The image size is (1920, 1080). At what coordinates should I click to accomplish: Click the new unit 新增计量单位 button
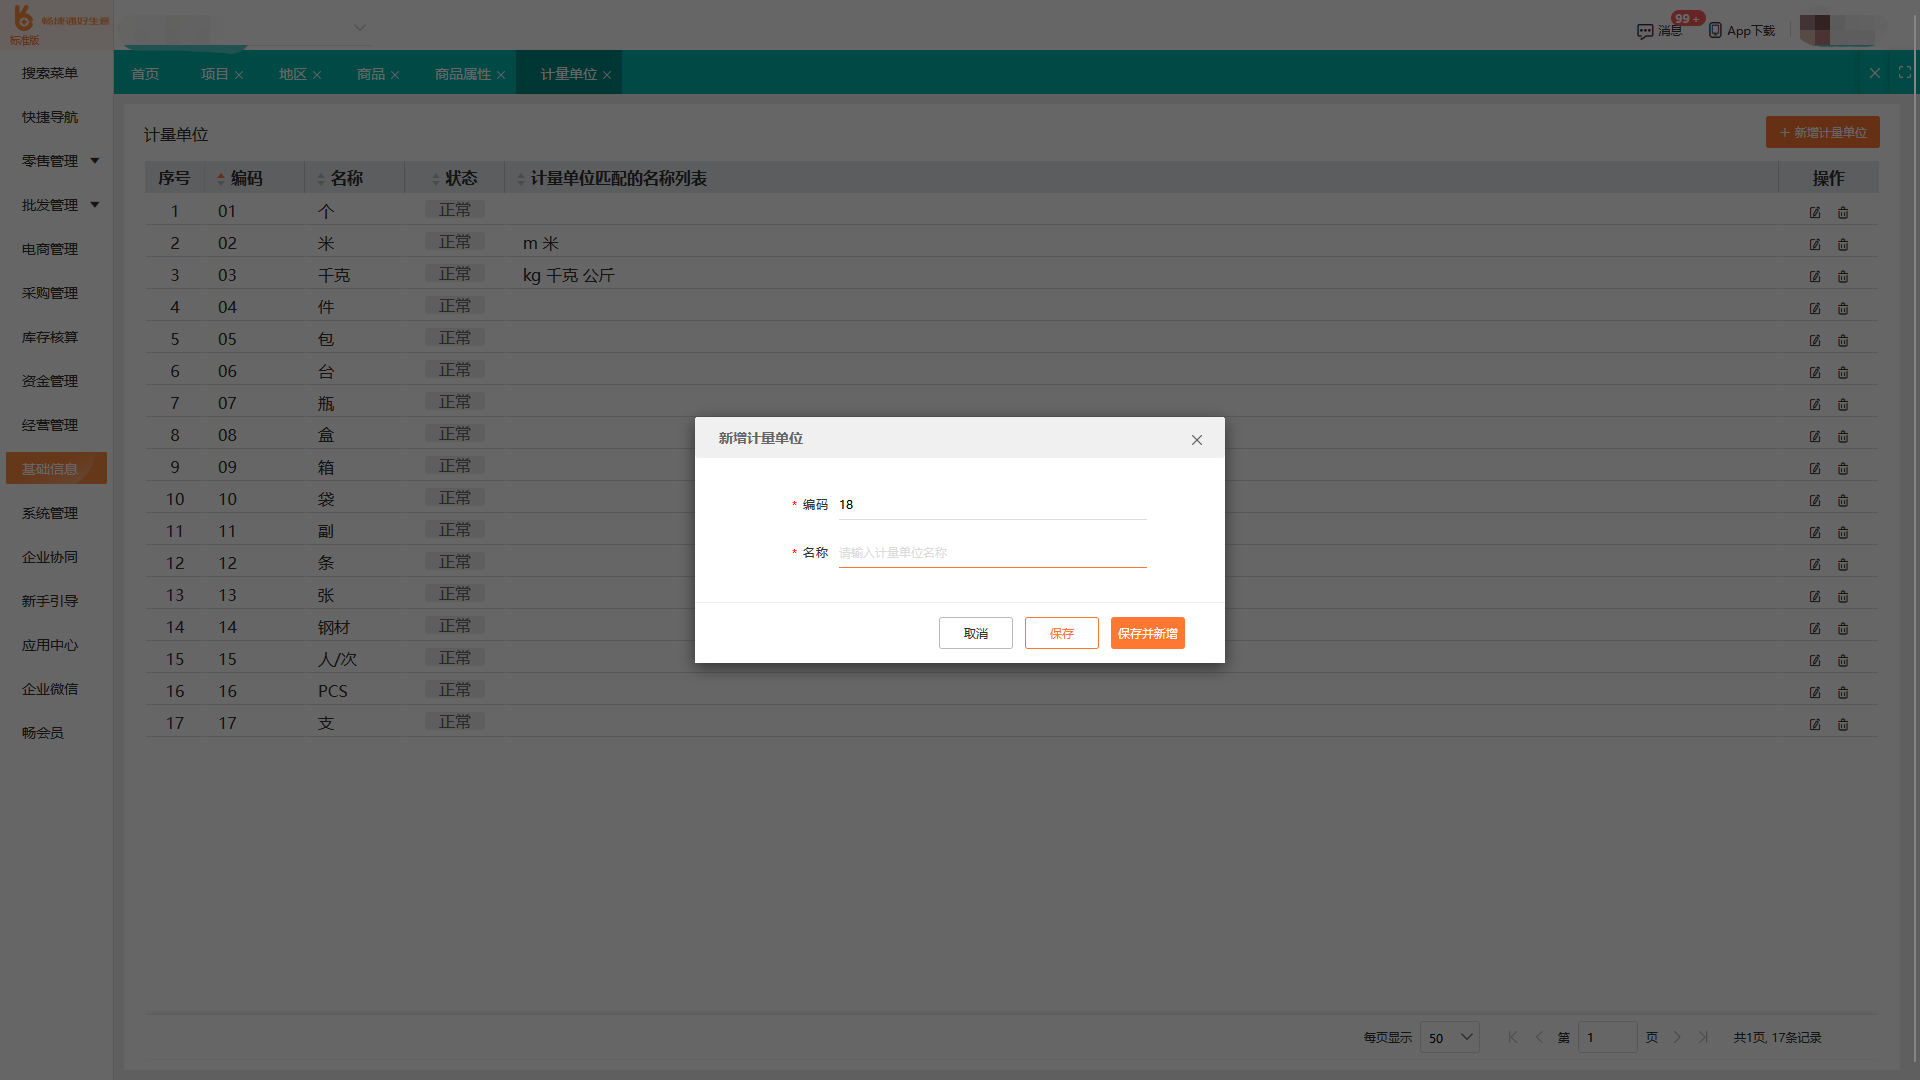click(x=1822, y=132)
